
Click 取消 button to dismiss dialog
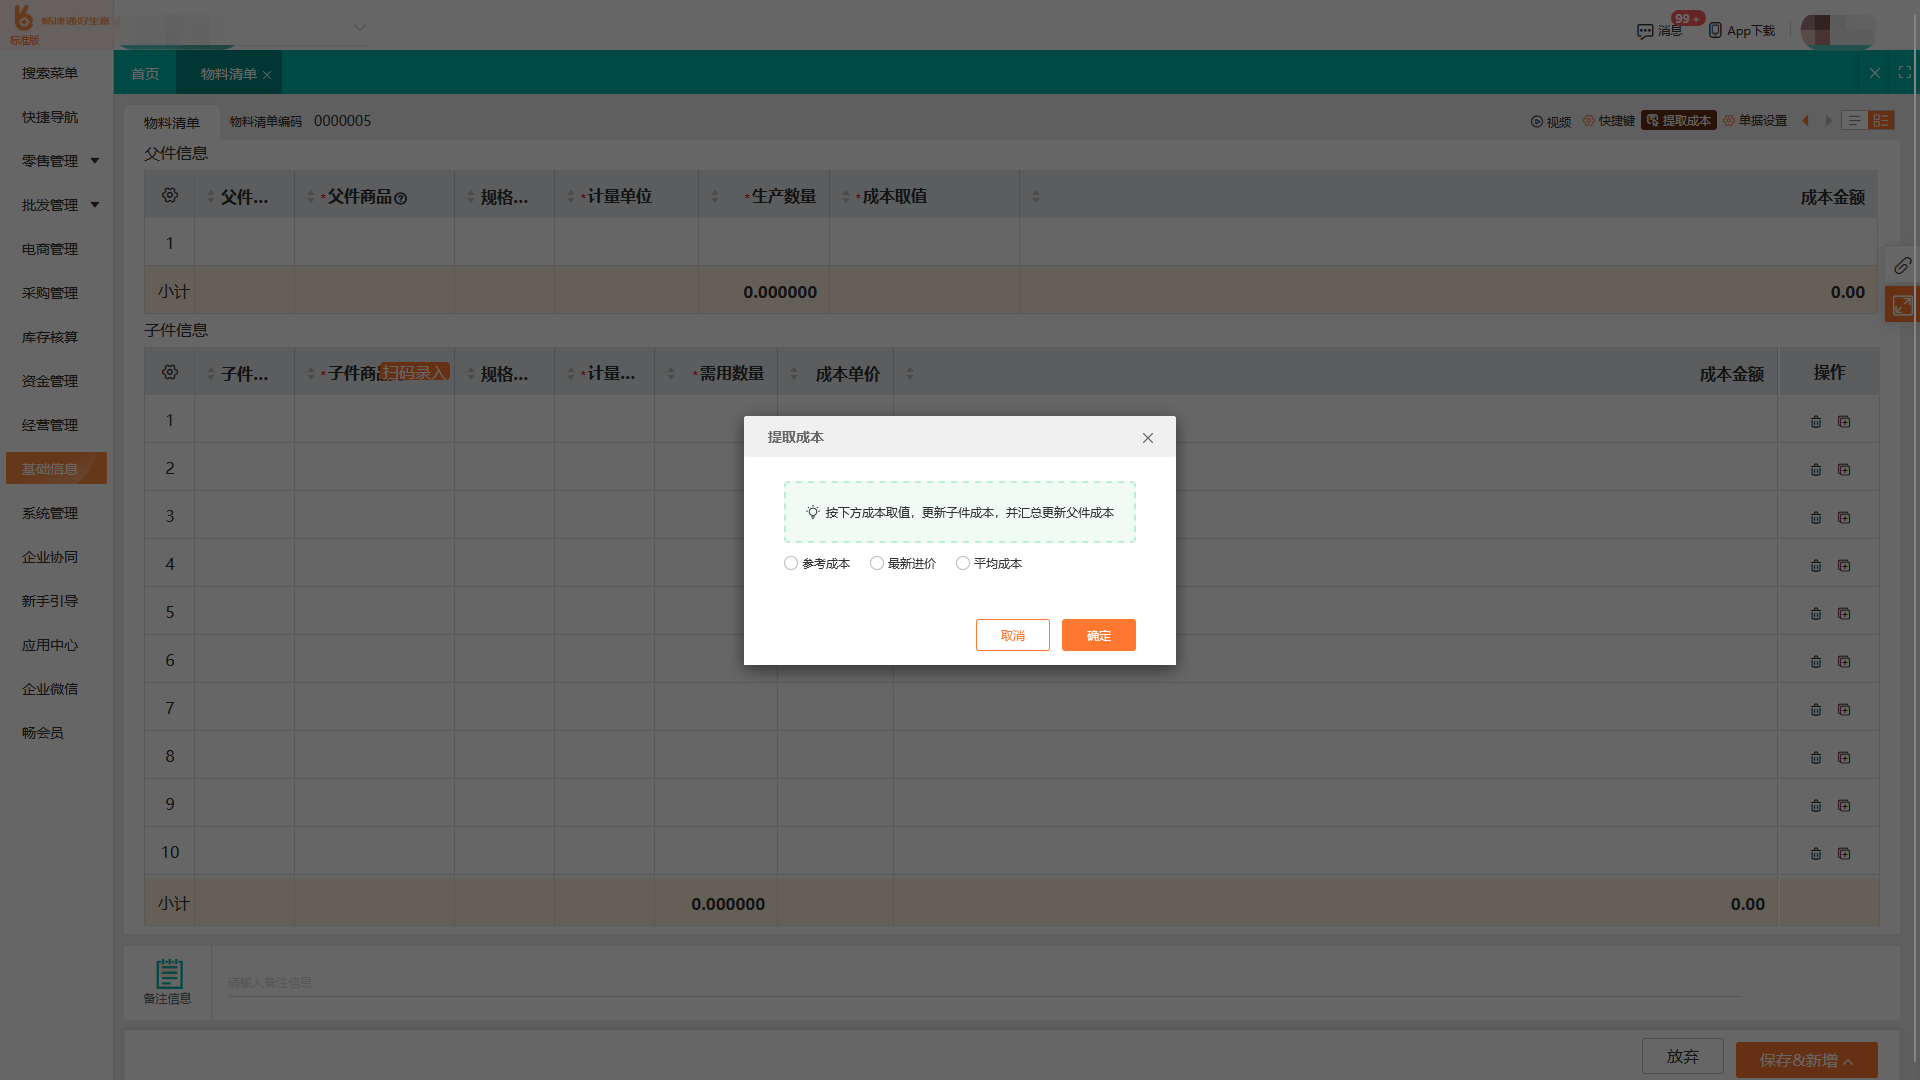(x=1013, y=634)
